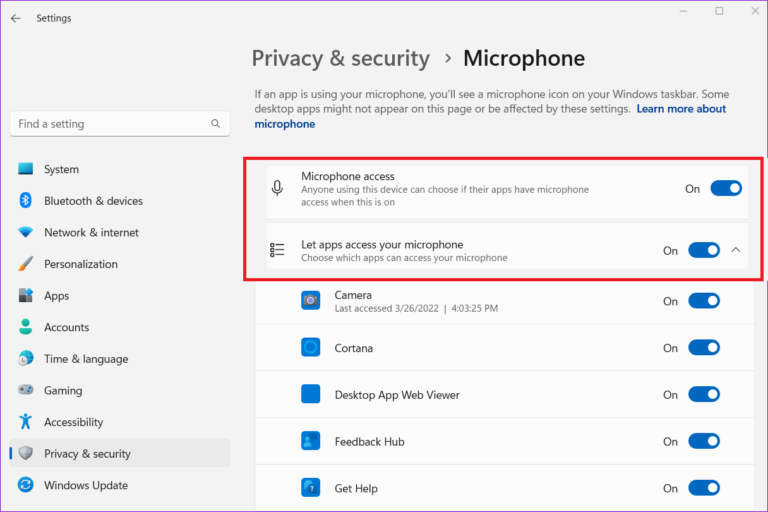Viewport: 768px width, 512px height.
Task: Turn off the Microphone access toggle
Action: (x=726, y=188)
